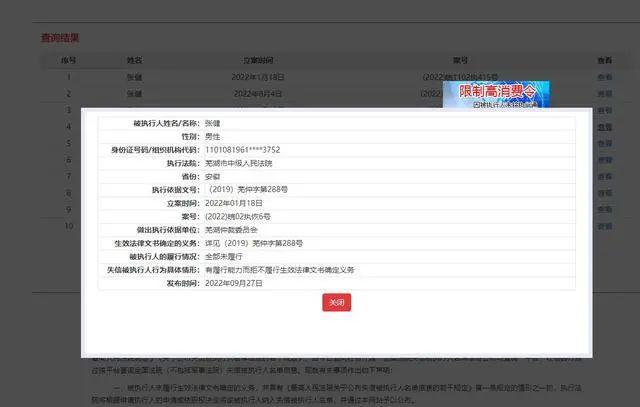This screenshot has height=407, width=640.
Task: Select case number (2022)皖02执恢6号 in dialog
Action: [x=237, y=216]
